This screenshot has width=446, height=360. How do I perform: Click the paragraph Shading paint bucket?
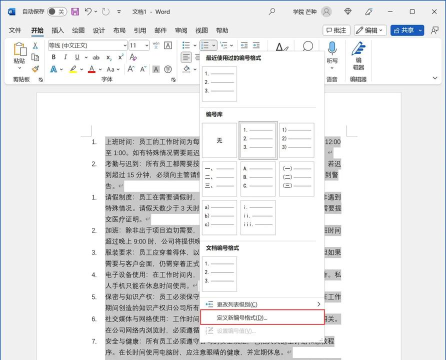point(187,69)
